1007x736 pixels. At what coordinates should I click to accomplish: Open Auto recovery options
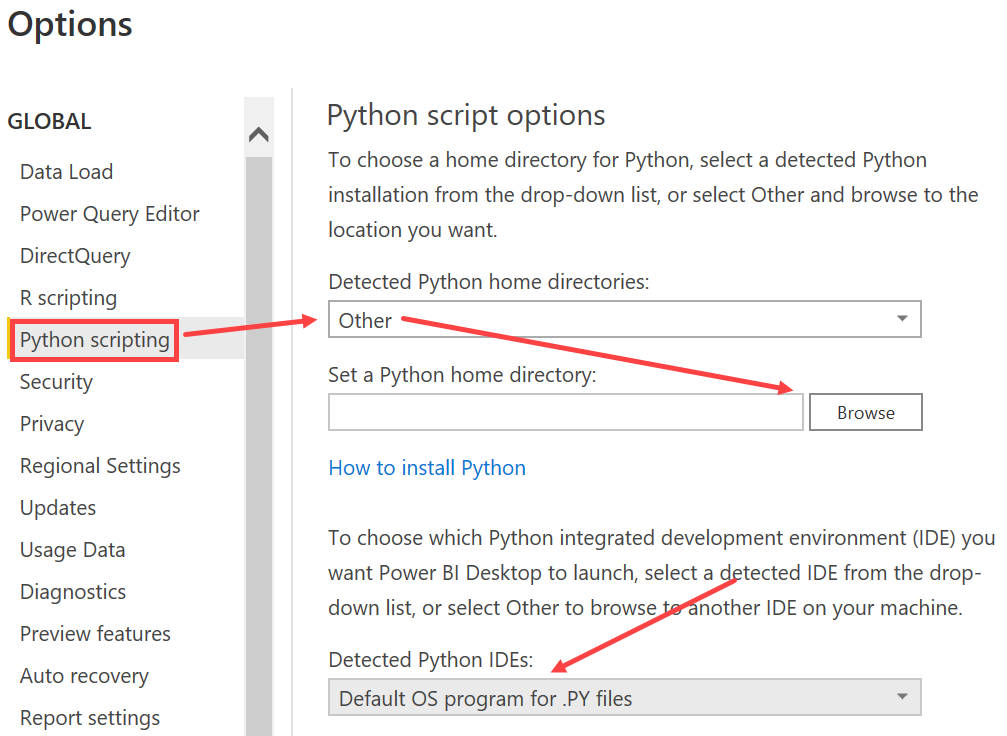pyautogui.click(x=84, y=675)
